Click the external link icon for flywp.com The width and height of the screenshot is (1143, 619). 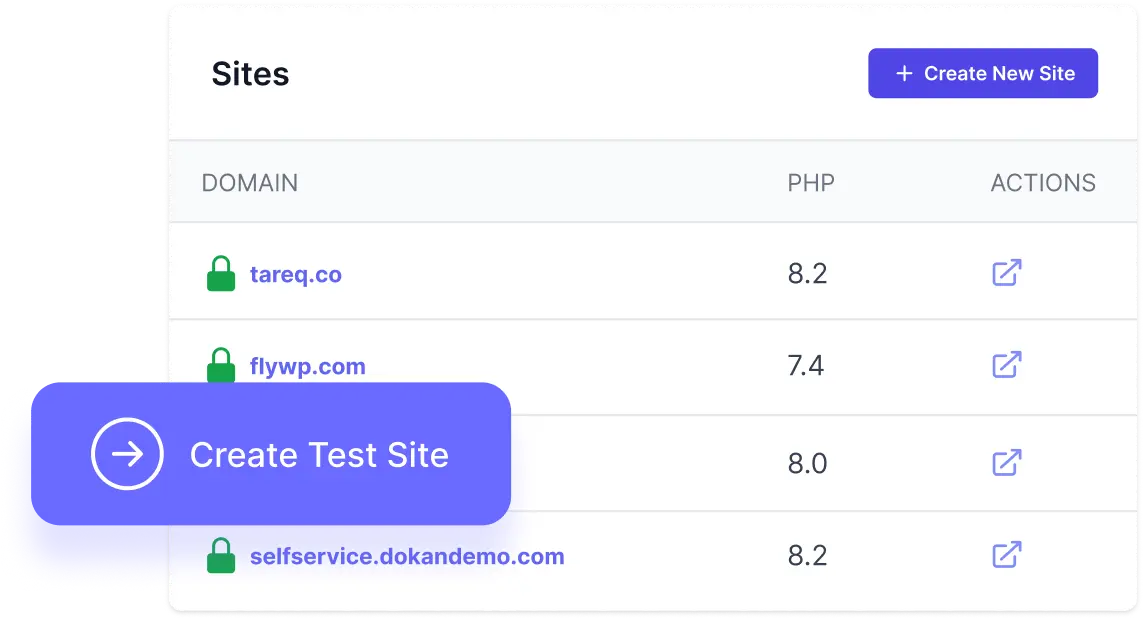tap(1007, 366)
